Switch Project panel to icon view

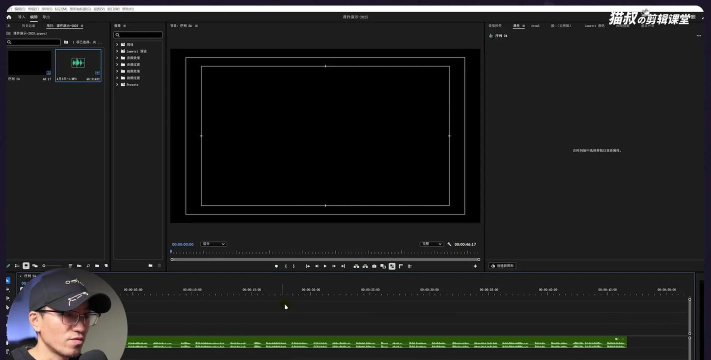(x=26, y=266)
